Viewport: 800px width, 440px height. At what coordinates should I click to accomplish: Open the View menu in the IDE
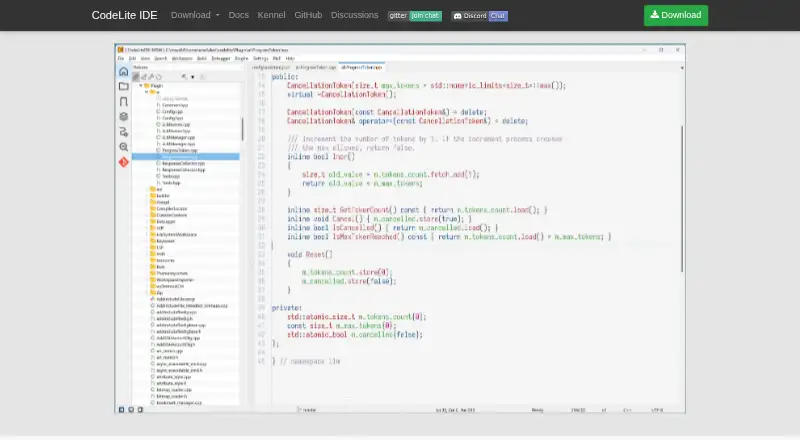pos(145,59)
